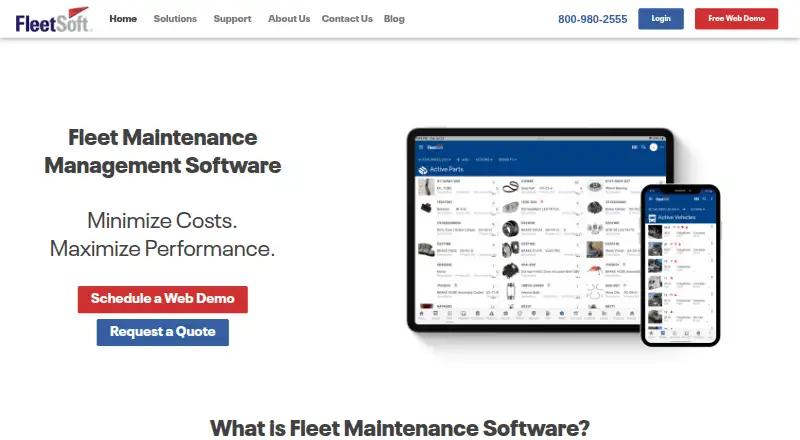Click the 'Minimize Costs.' tagline text
The width and height of the screenshot is (800, 440).
[162, 221]
